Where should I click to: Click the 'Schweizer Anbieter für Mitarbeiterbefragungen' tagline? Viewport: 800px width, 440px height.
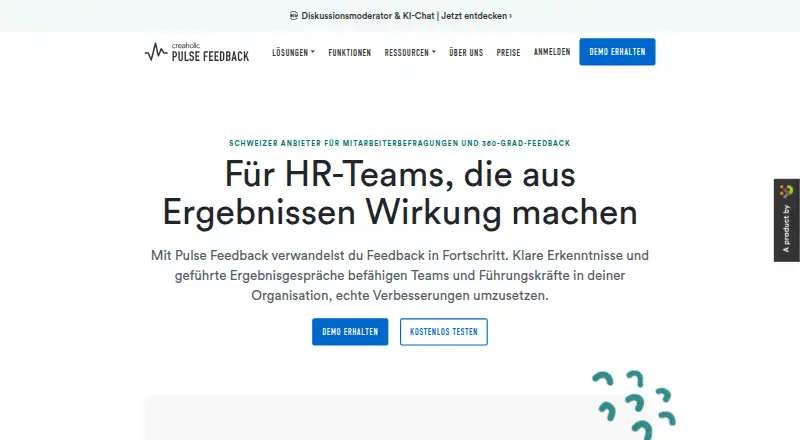(399, 143)
